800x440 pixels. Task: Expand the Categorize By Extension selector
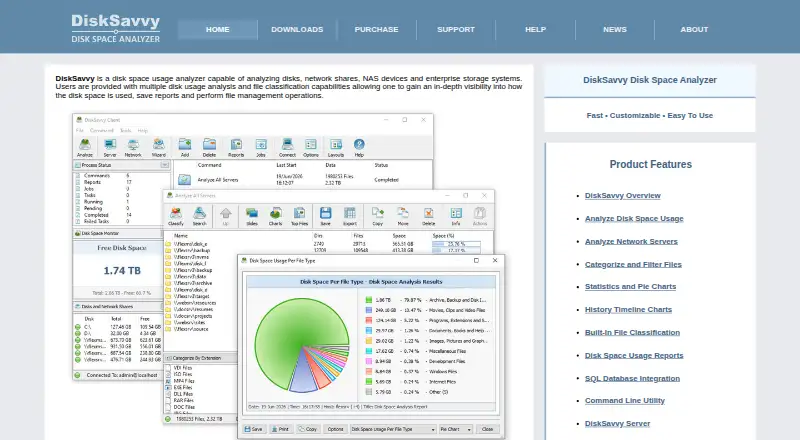click(200, 358)
